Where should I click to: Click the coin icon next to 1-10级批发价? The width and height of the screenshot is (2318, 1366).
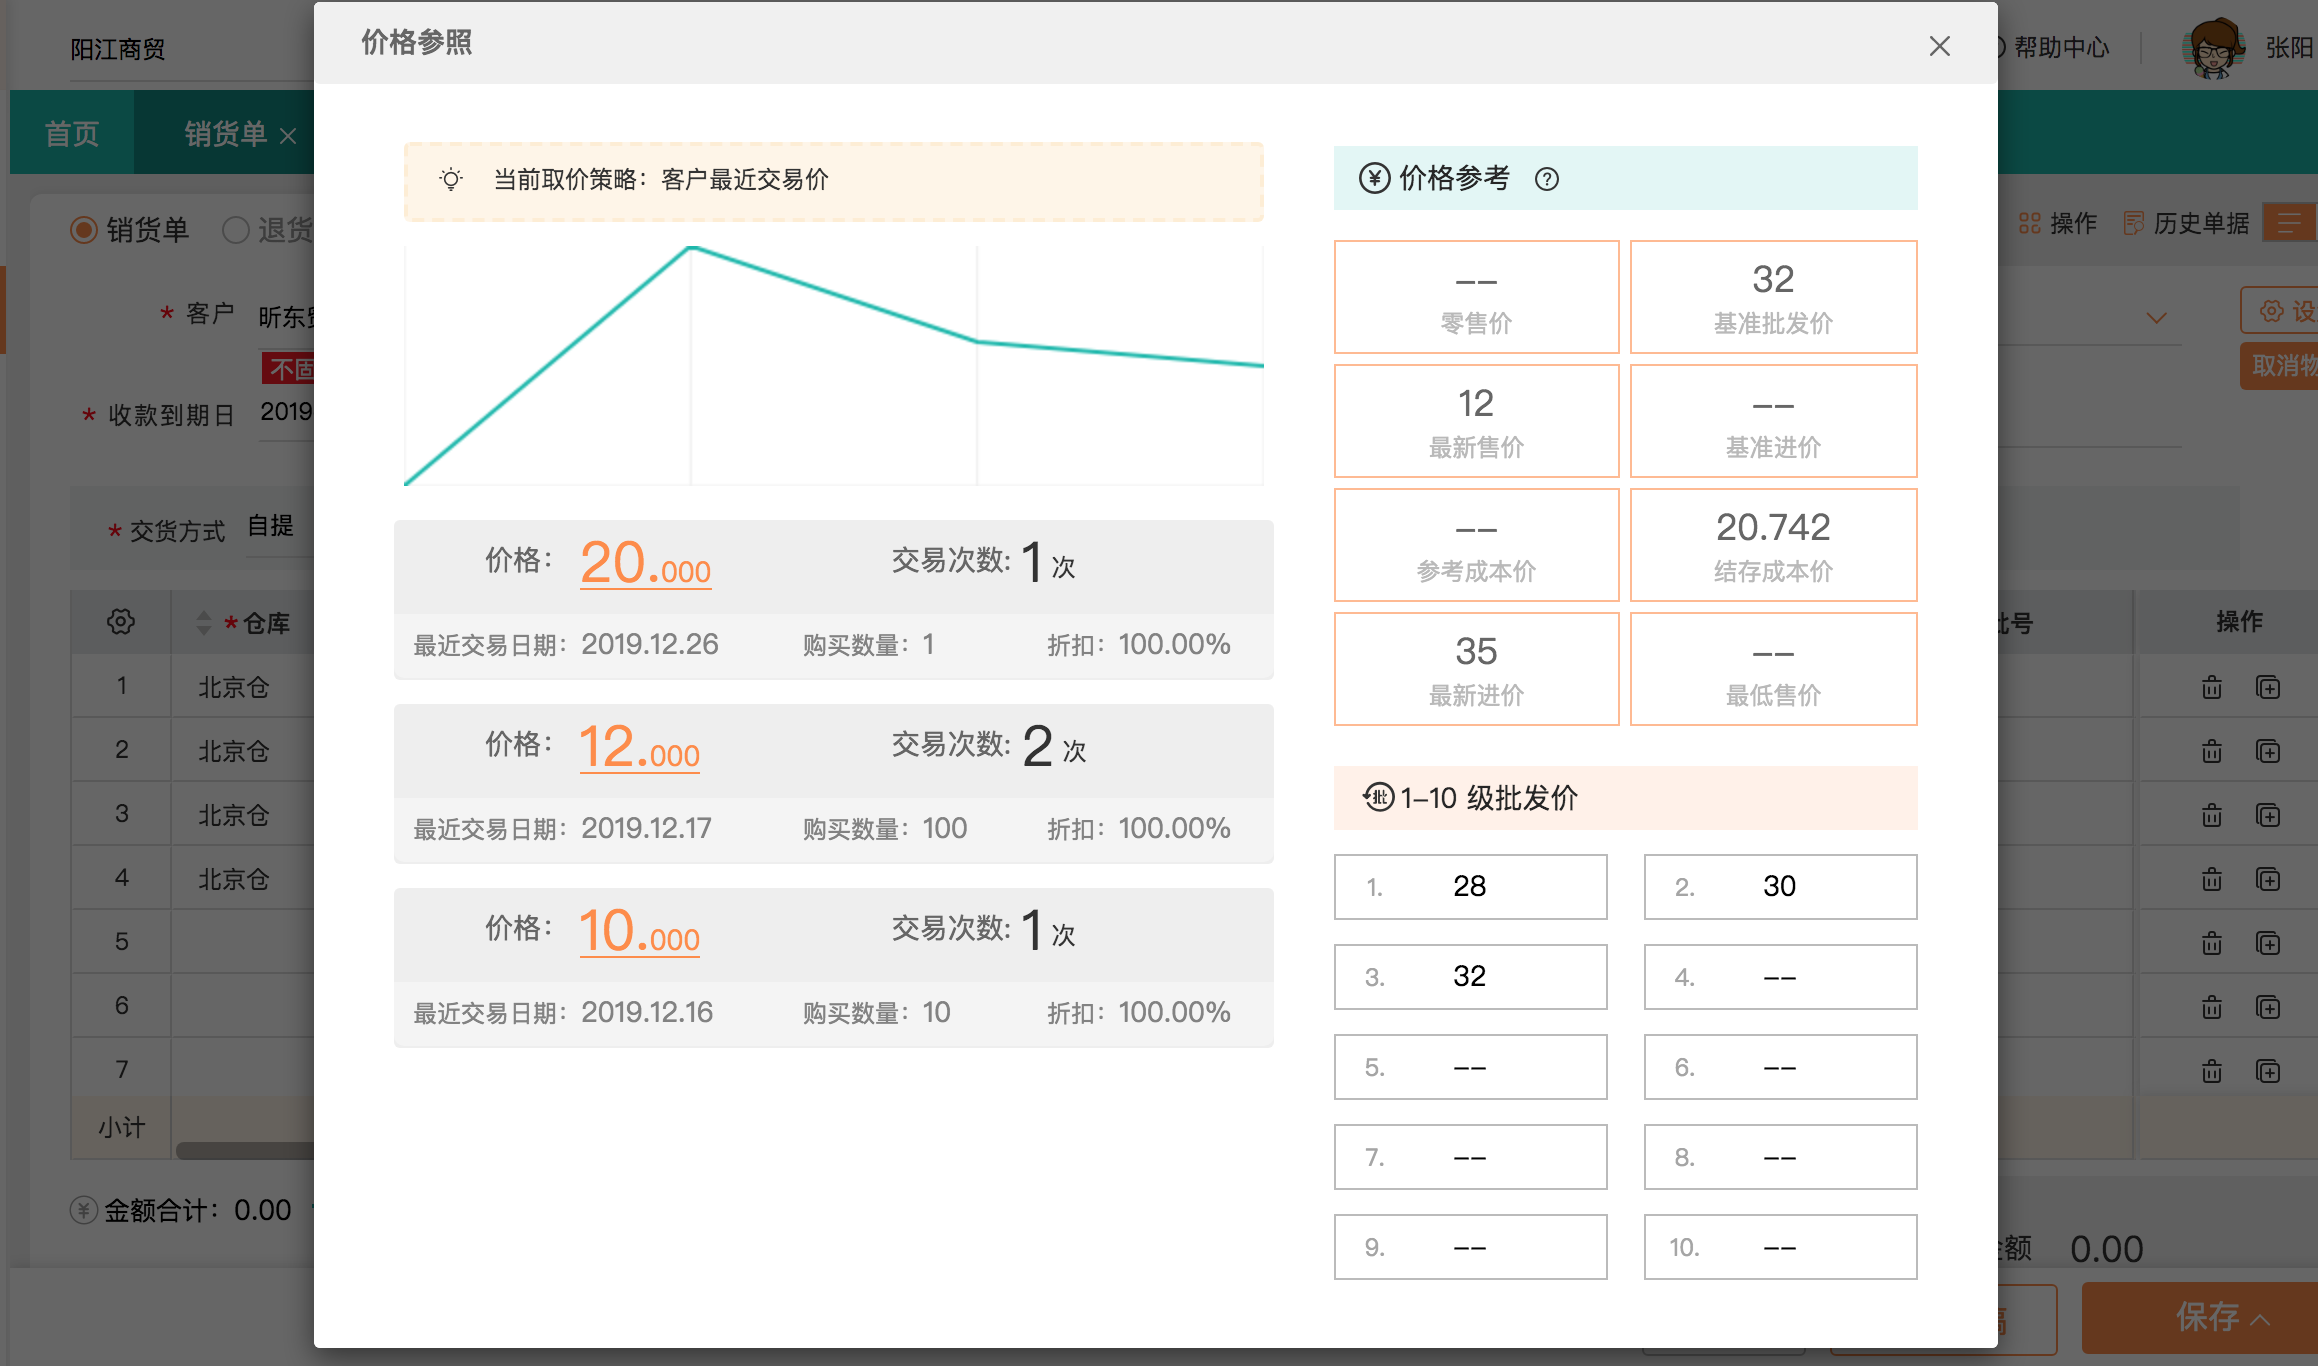(1372, 797)
